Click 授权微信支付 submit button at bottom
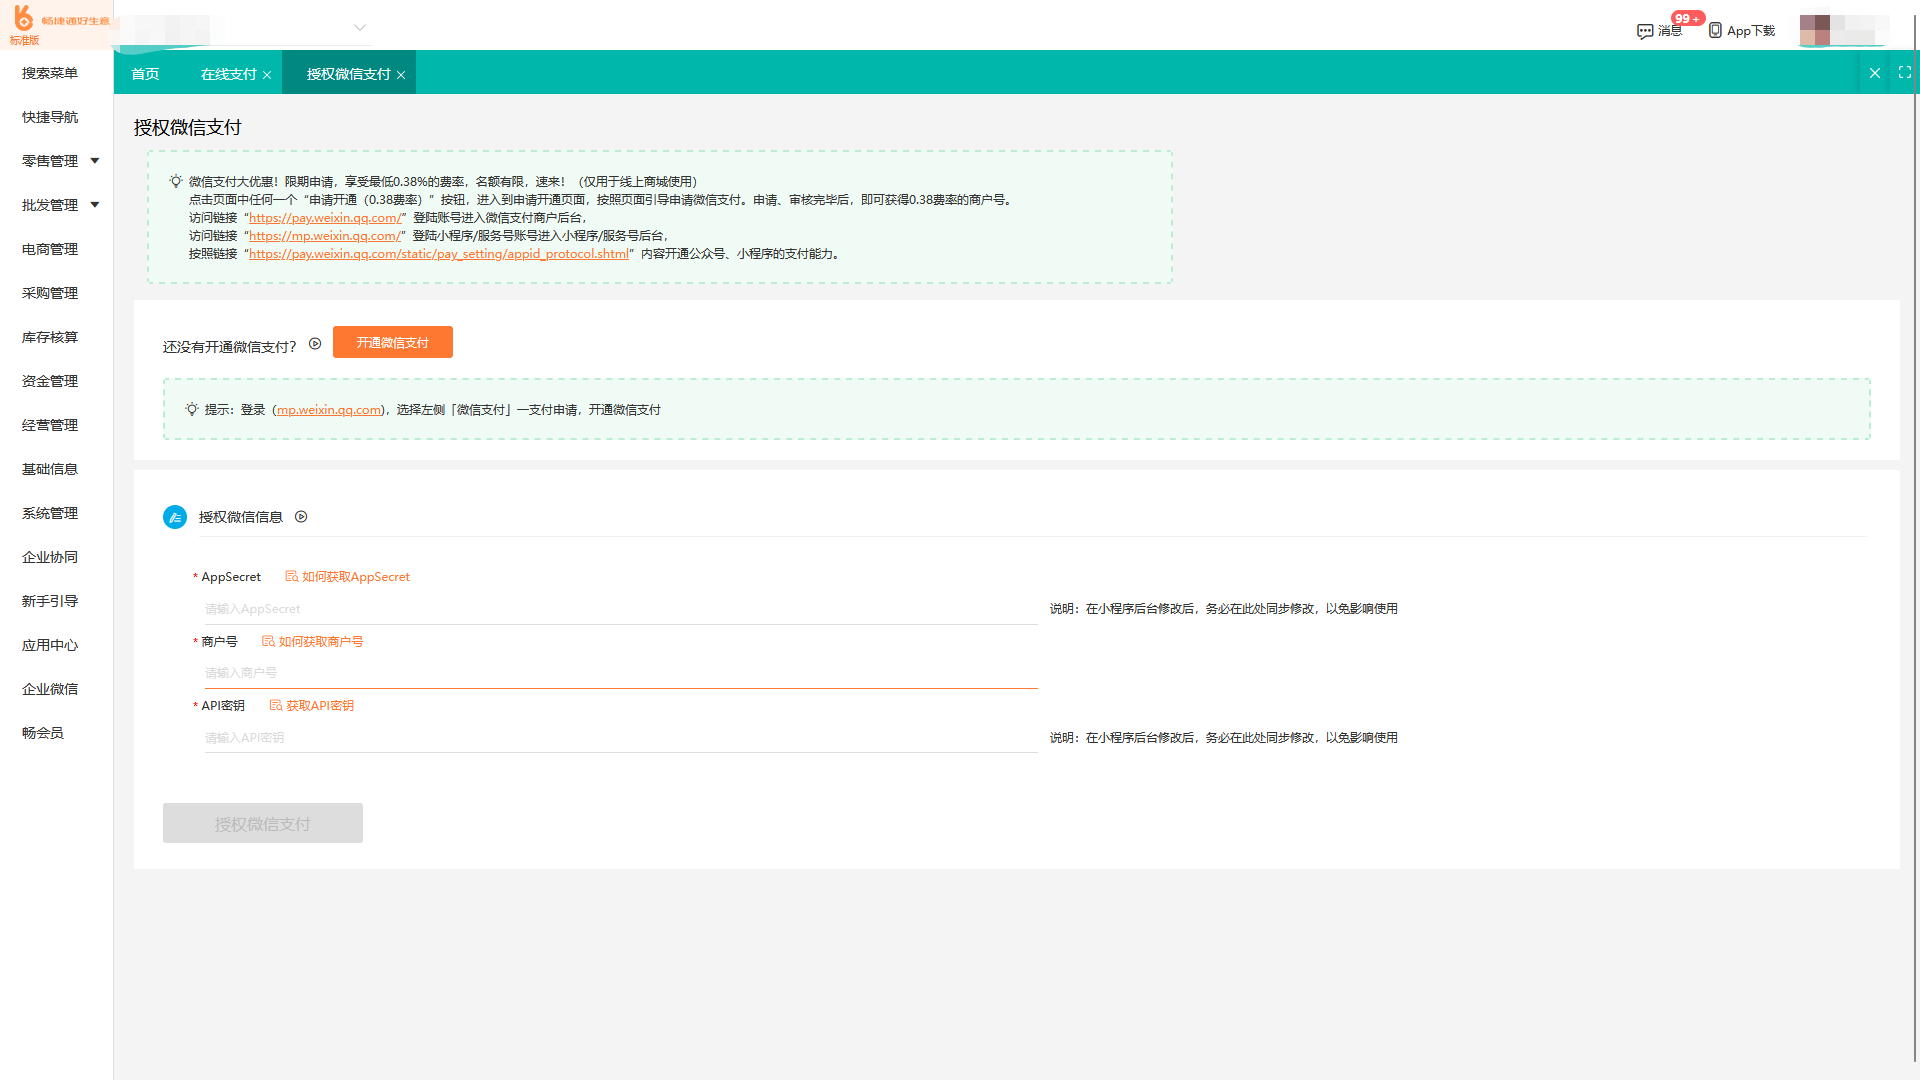Screen dimensions: 1920x1080 (262, 823)
